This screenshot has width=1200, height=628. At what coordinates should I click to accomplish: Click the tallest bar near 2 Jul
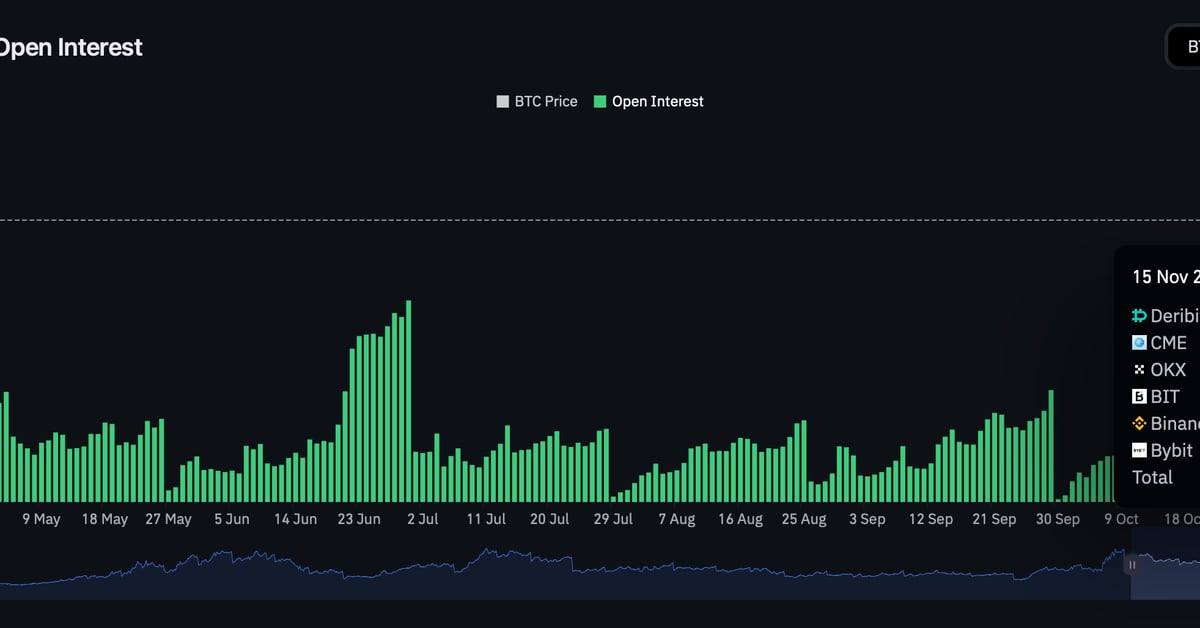coord(409,400)
